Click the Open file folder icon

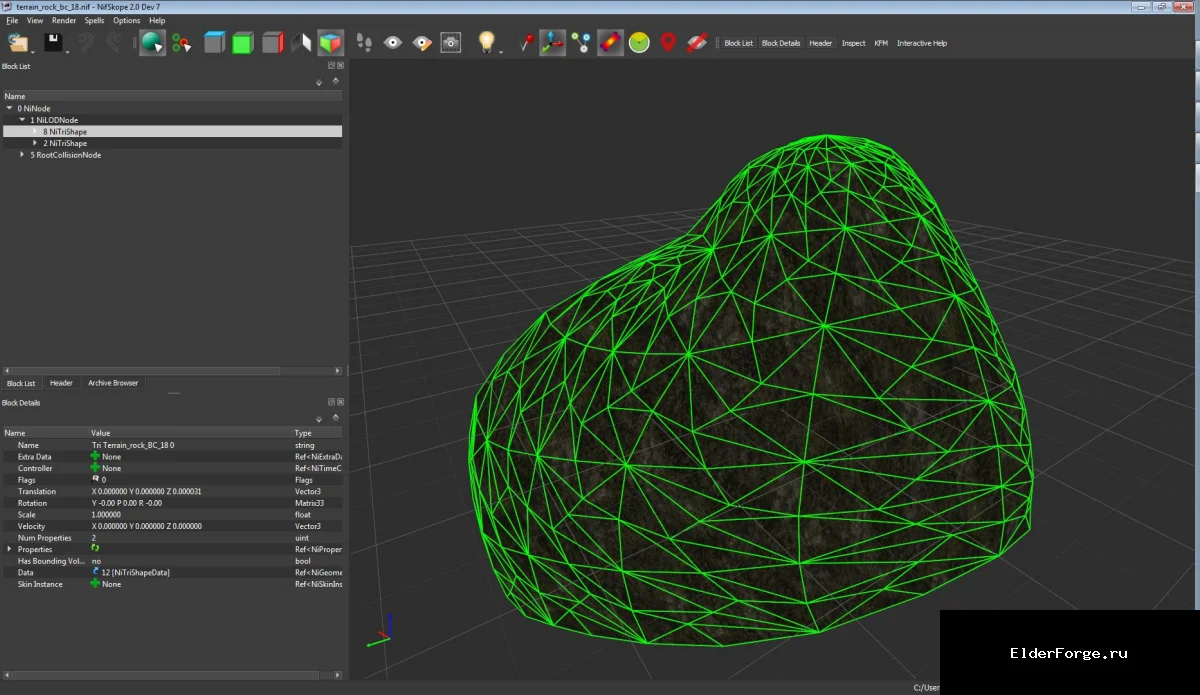click(18, 43)
